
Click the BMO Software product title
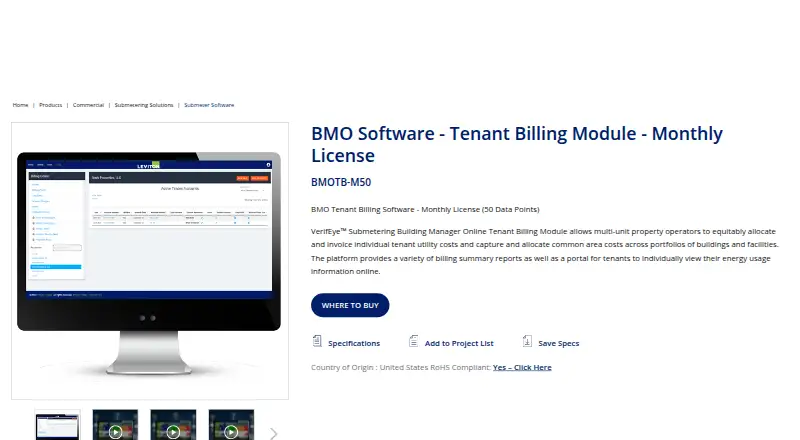click(517, 144)
